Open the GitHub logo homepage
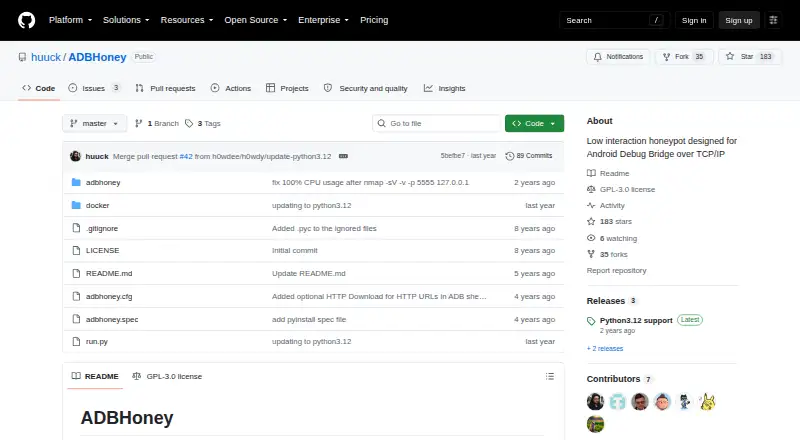This screenshot has width=800, height=440. click(27, 20)
